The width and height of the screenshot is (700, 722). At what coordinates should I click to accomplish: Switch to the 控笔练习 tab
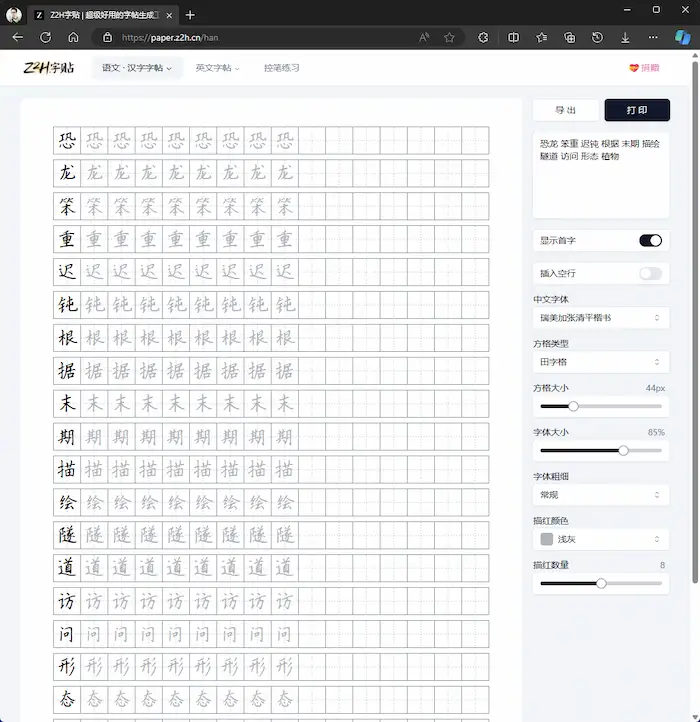click(x=281, y=68)
